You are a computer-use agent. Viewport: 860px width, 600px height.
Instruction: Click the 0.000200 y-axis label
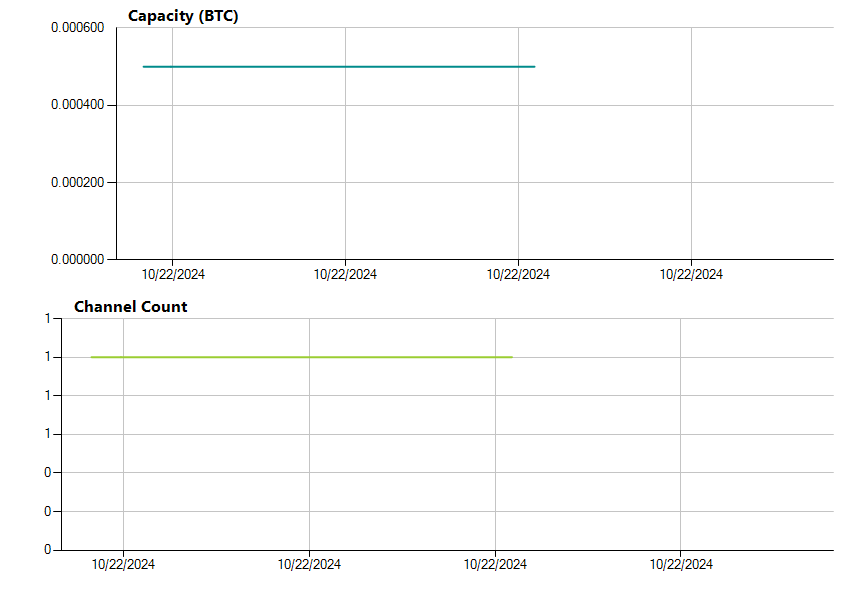click(77, 183)
